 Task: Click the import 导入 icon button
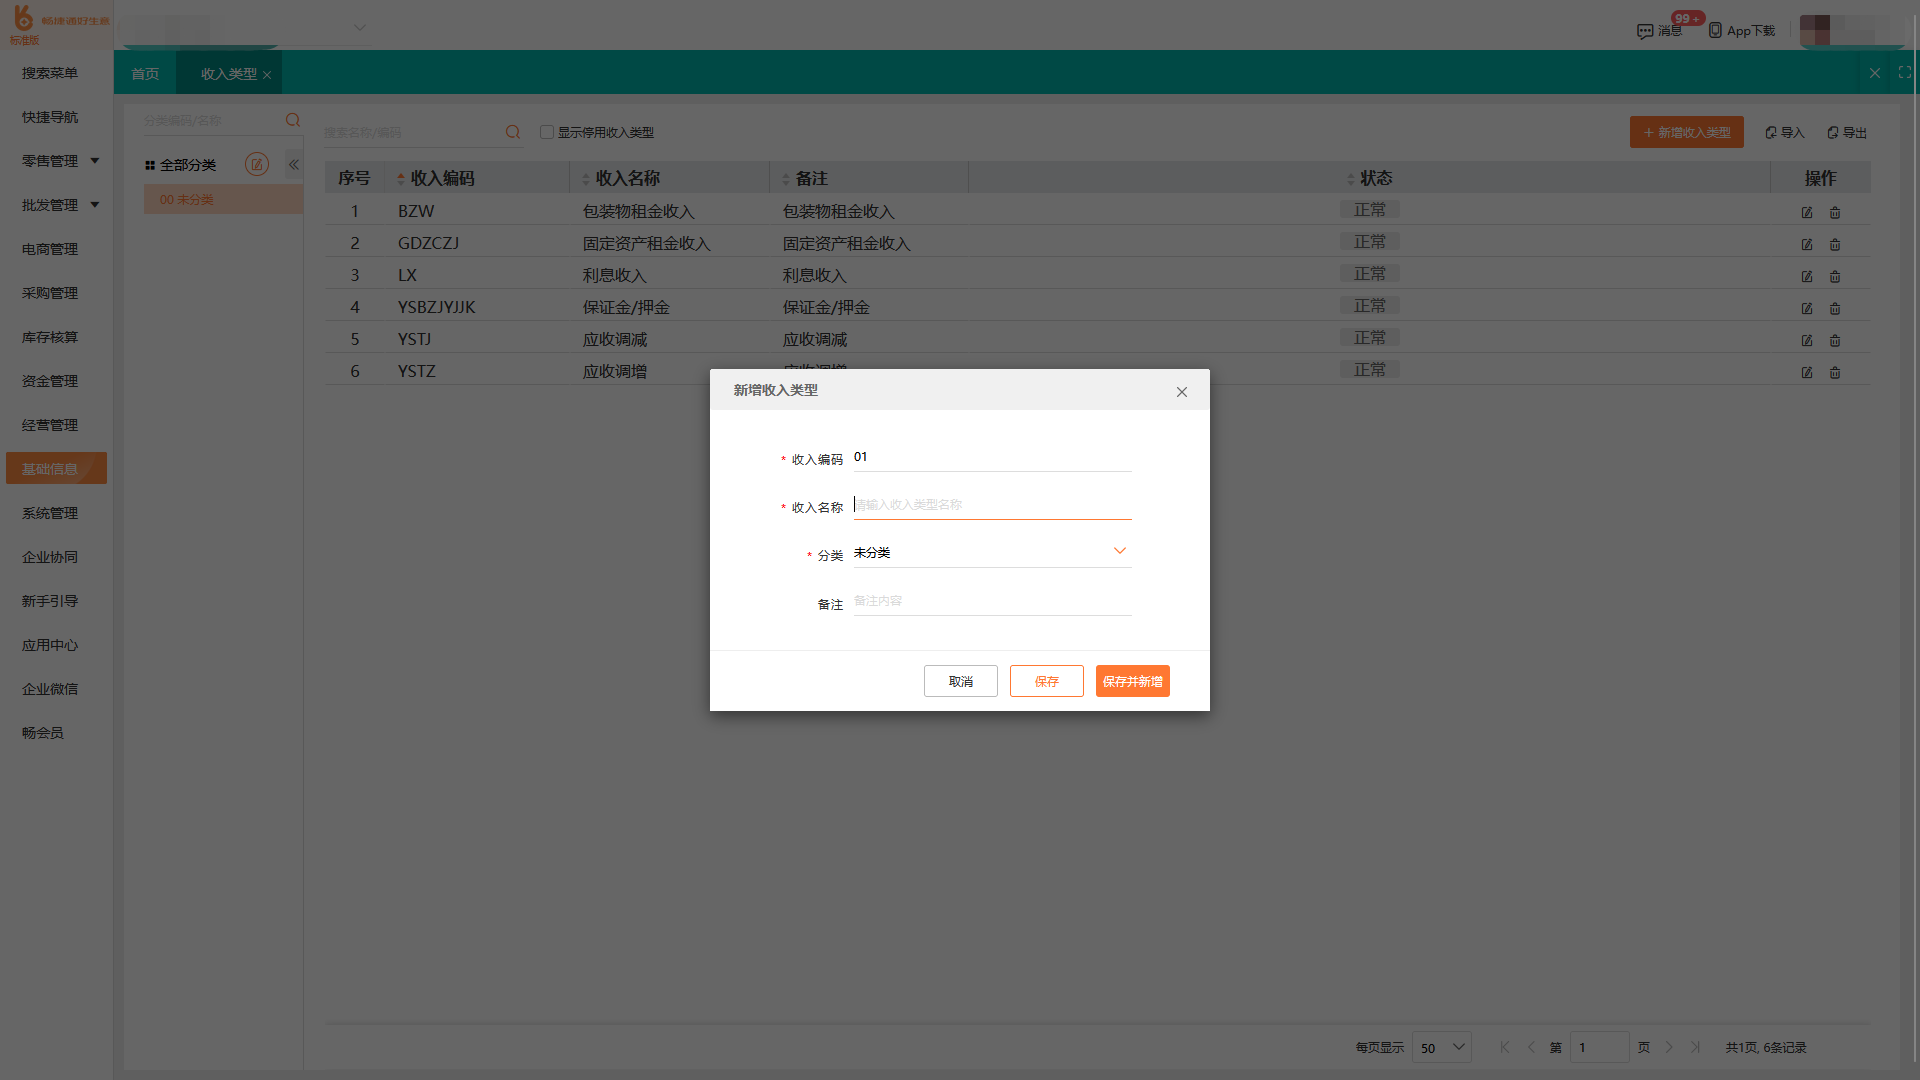pos(1784,132)
